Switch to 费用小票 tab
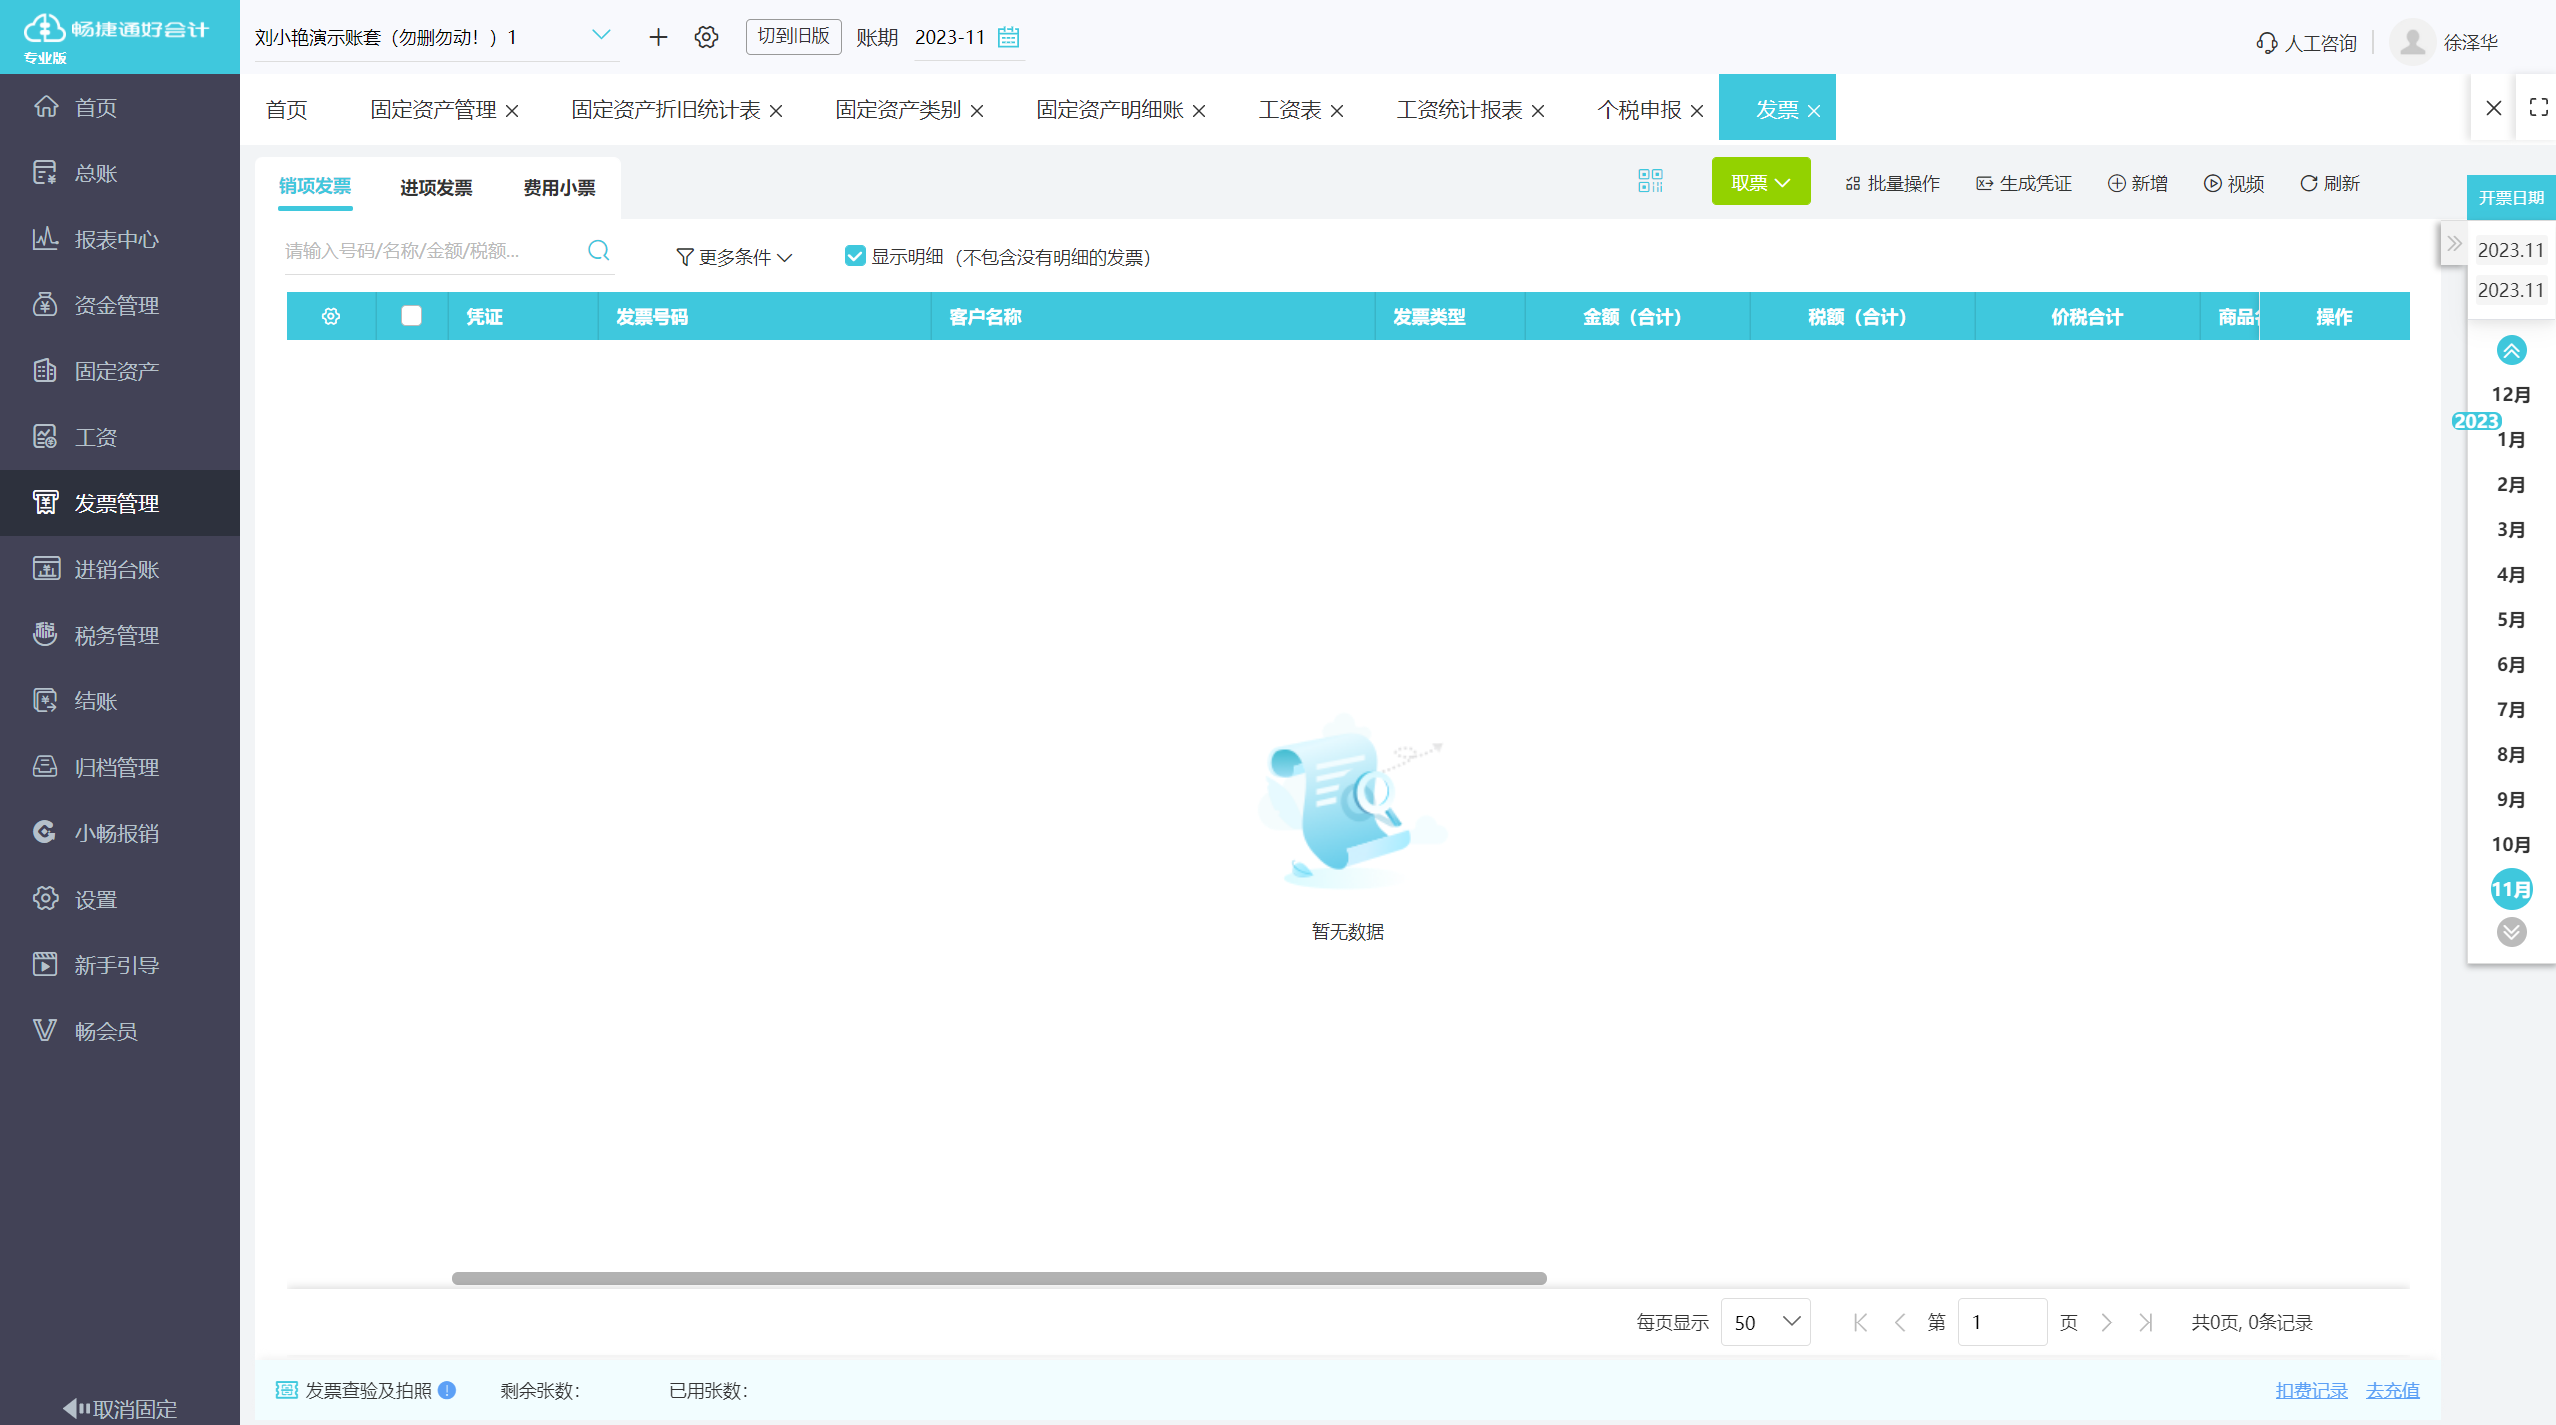This screenshot has width=2556, height=1425. coord(560,188)
